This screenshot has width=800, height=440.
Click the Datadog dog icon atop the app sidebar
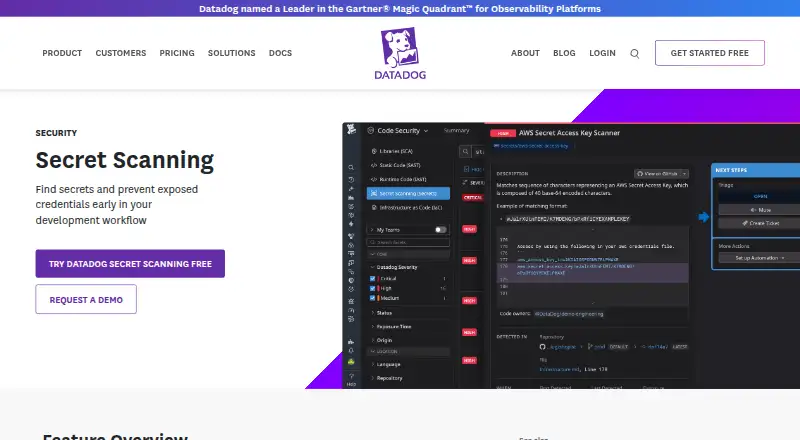(352, 130)
